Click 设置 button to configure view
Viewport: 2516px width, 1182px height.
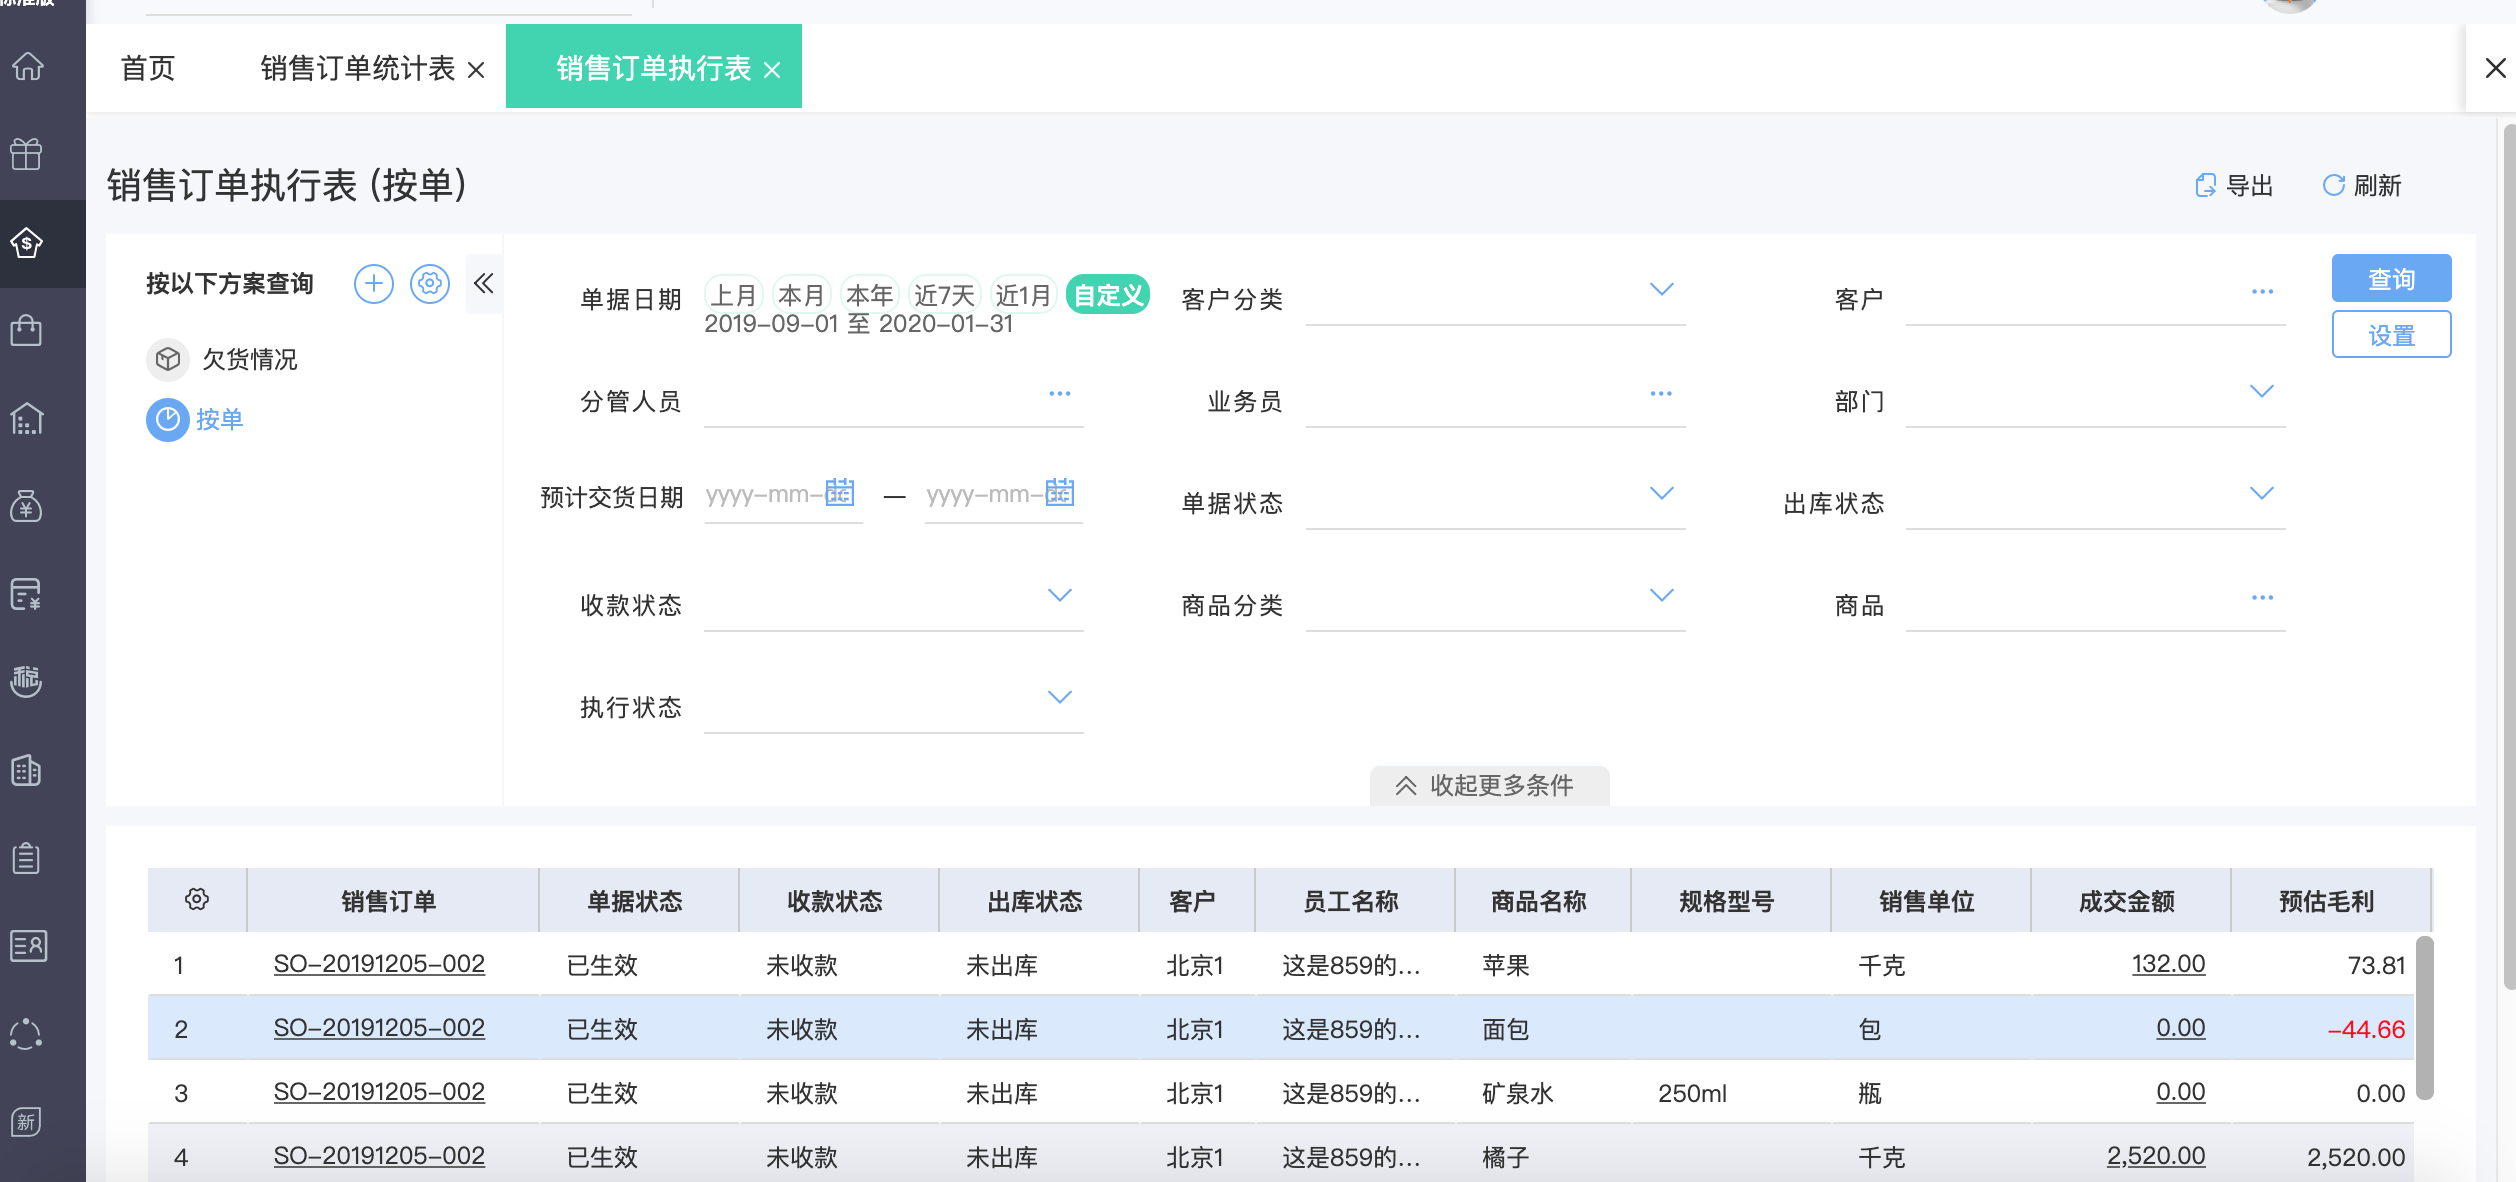(x=2392, y=335)
